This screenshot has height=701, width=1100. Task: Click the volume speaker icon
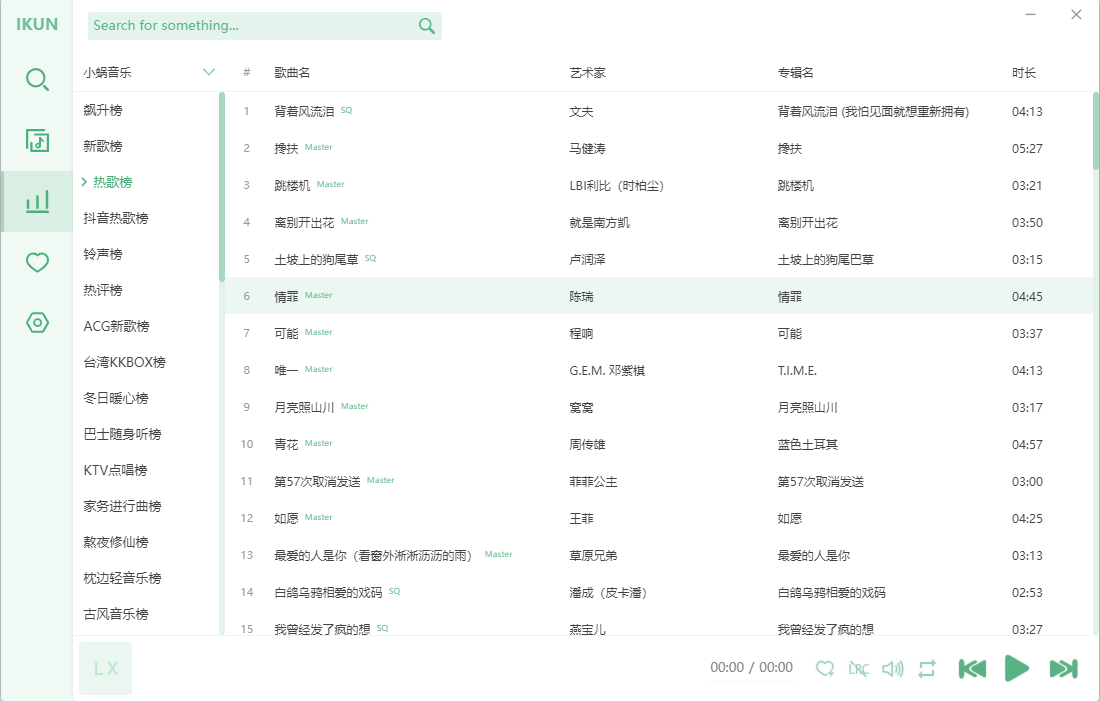892,669
